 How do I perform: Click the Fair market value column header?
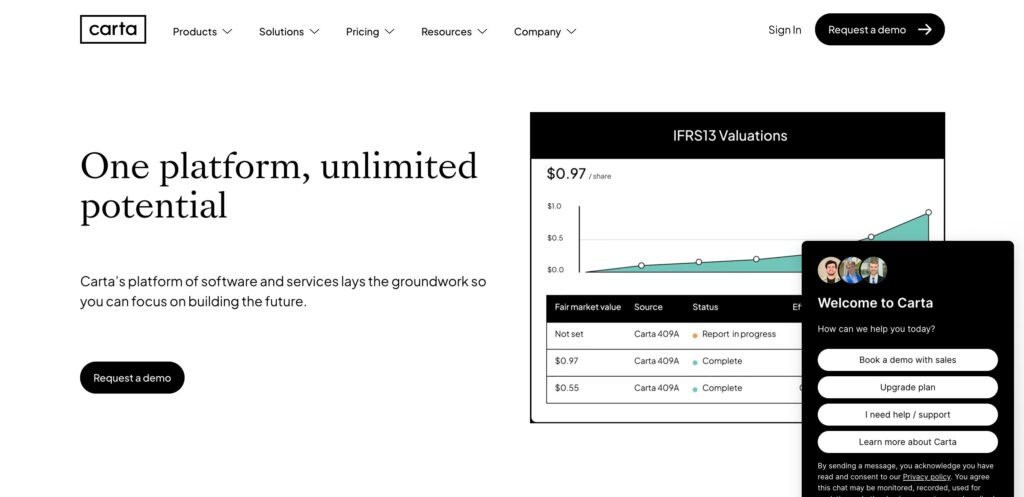(x=588, y=307)
